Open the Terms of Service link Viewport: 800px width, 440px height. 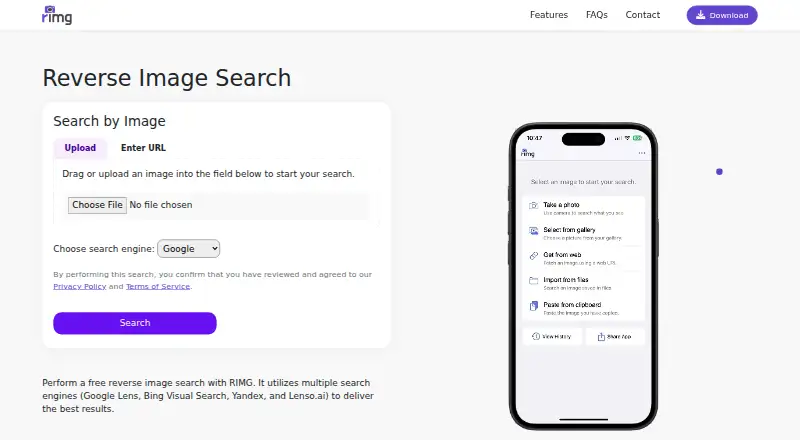[158, 286]
